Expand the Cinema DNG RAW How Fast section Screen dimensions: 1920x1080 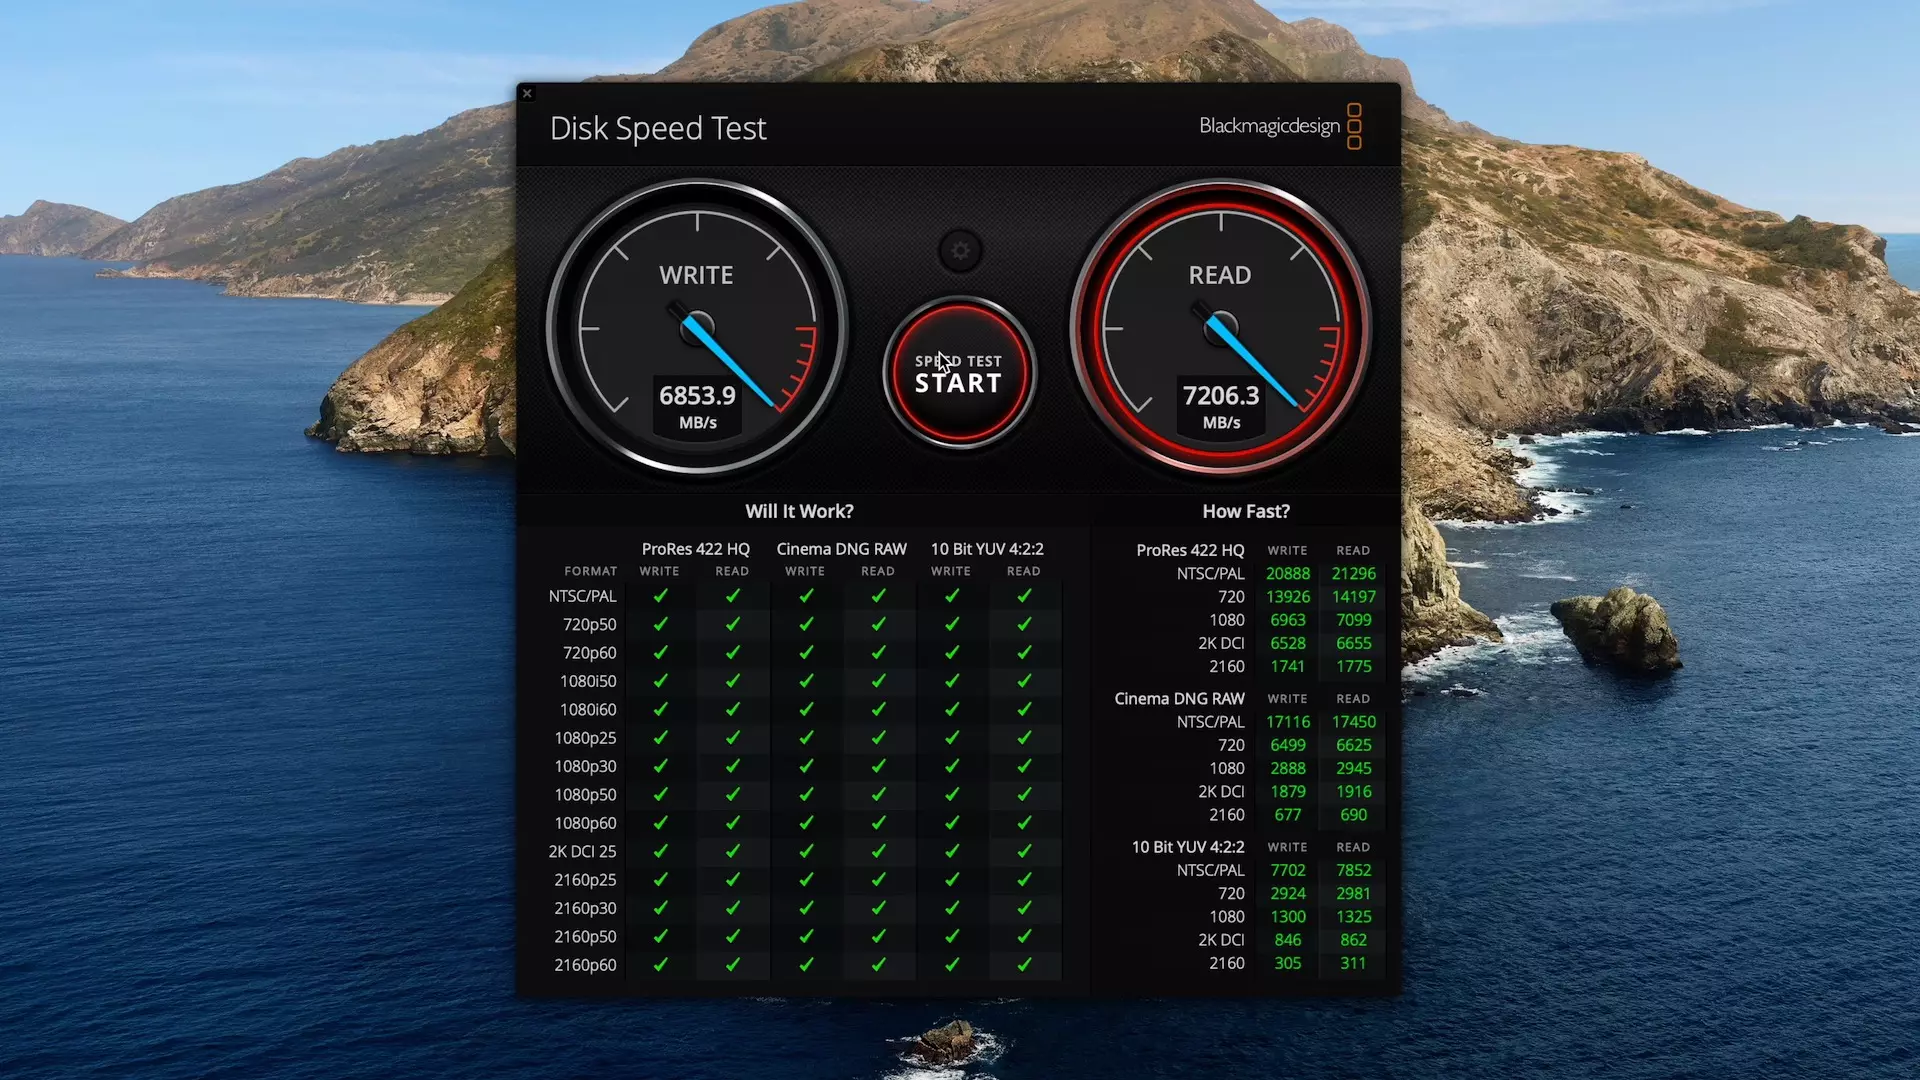[x=1179, y=698]
